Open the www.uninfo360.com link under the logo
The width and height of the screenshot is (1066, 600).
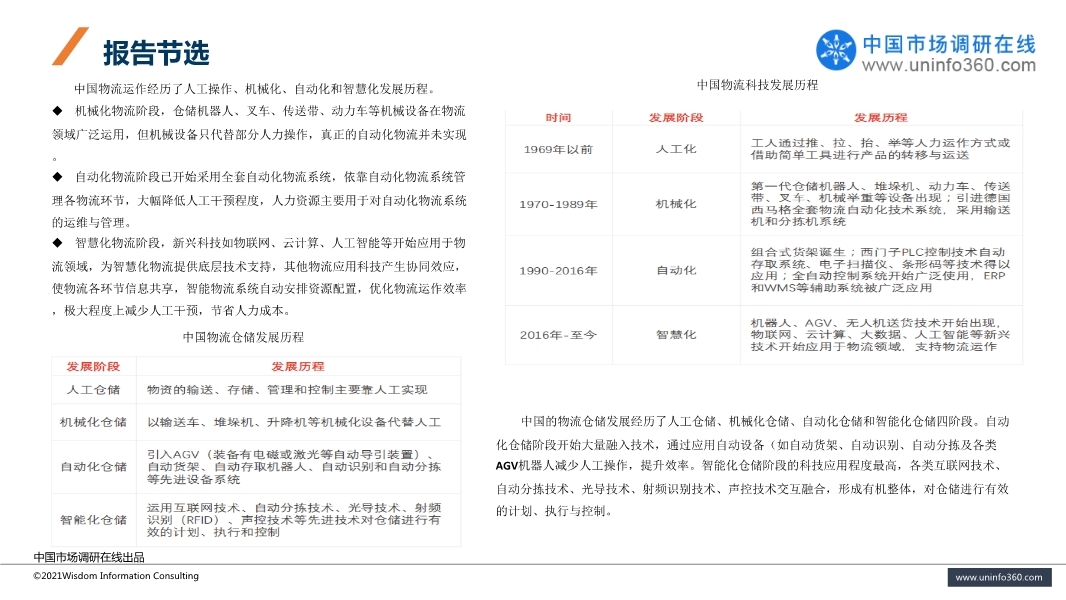[948, 66]
